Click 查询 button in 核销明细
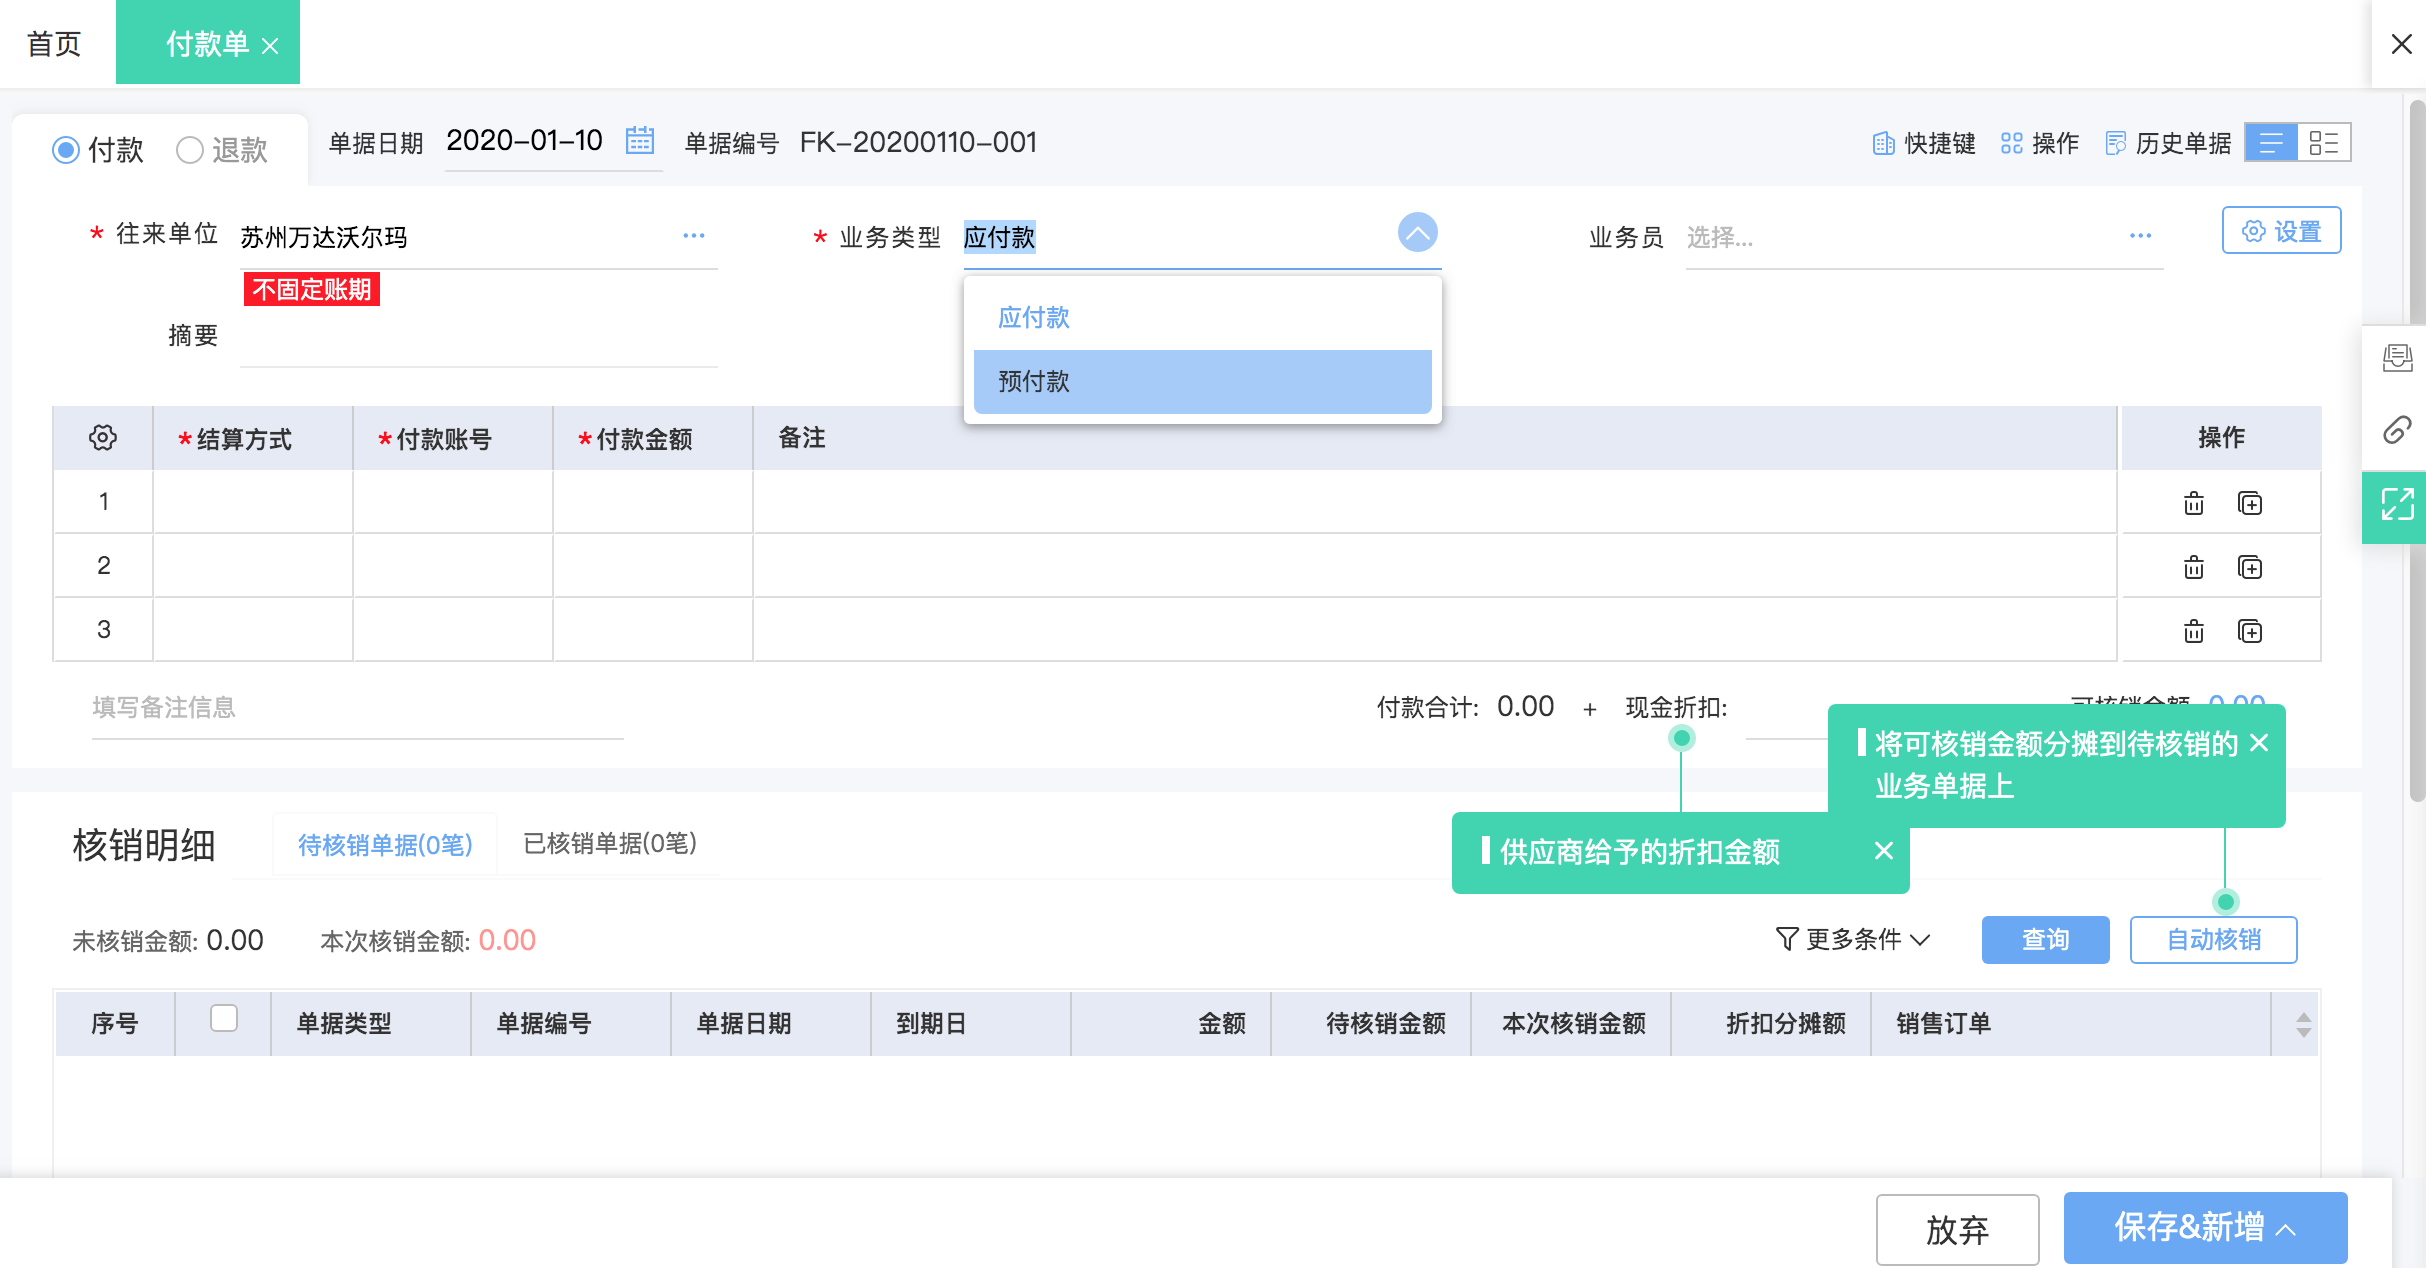The width and height of the screenshot is (2426, 1268). pyautogui.click(x=2049, y=941)
